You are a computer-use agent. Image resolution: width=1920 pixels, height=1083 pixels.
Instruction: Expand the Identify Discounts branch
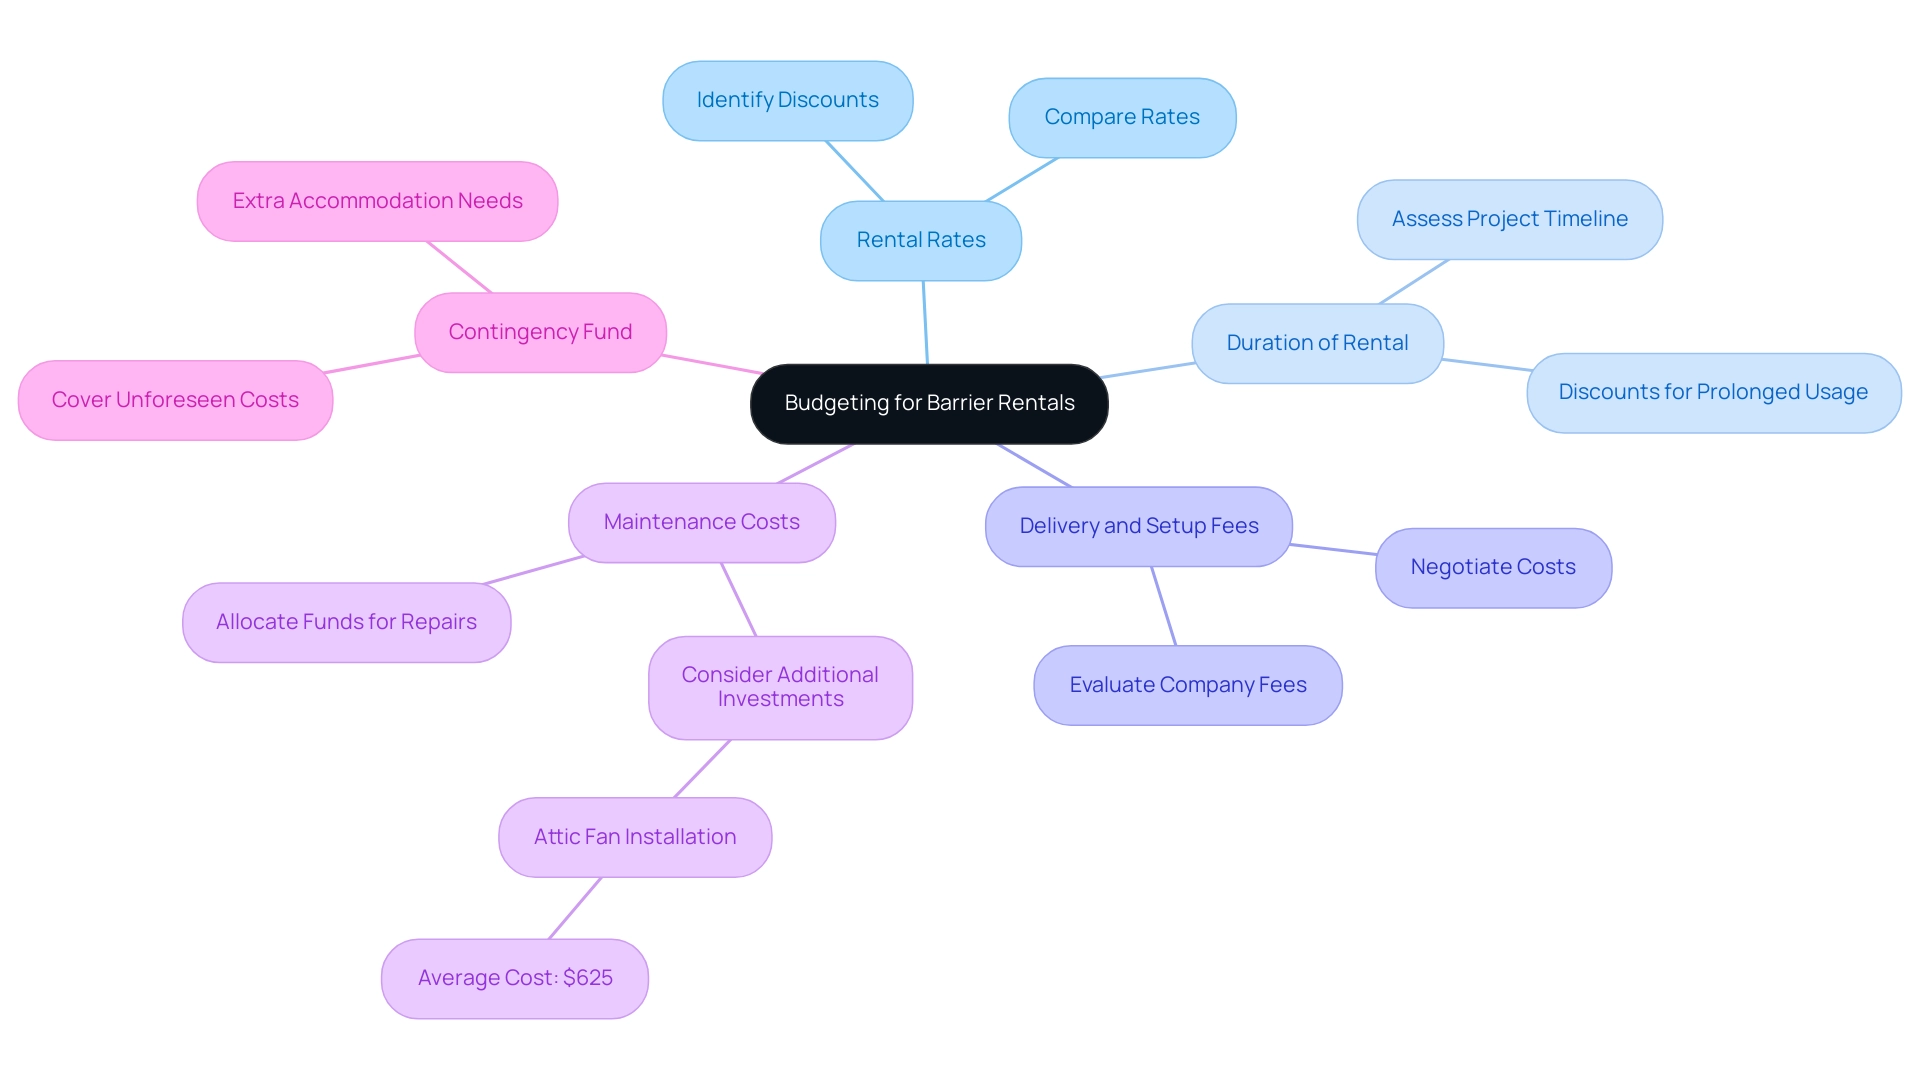point(787,100)
